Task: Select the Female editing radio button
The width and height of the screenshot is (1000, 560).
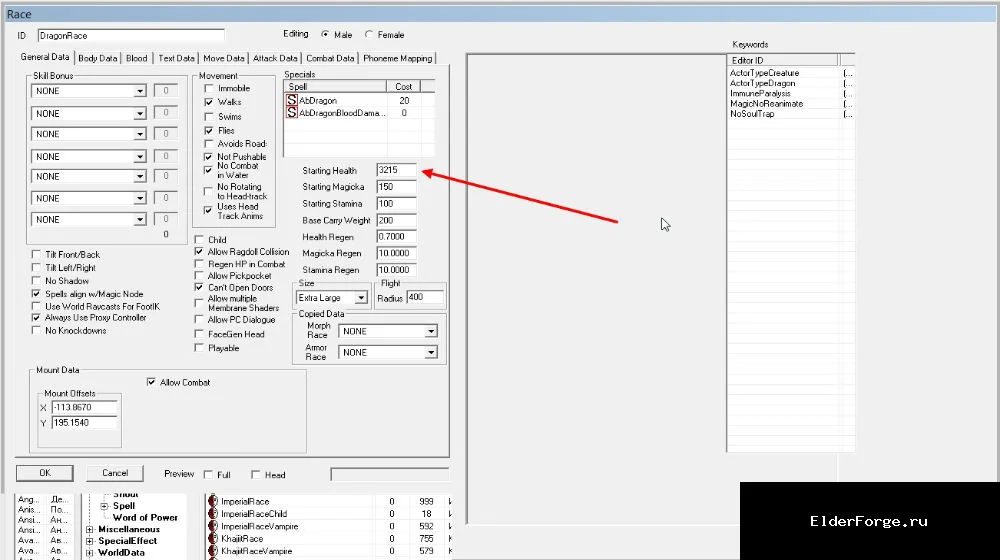Action: pyautogui.click(x=370, y=35)
